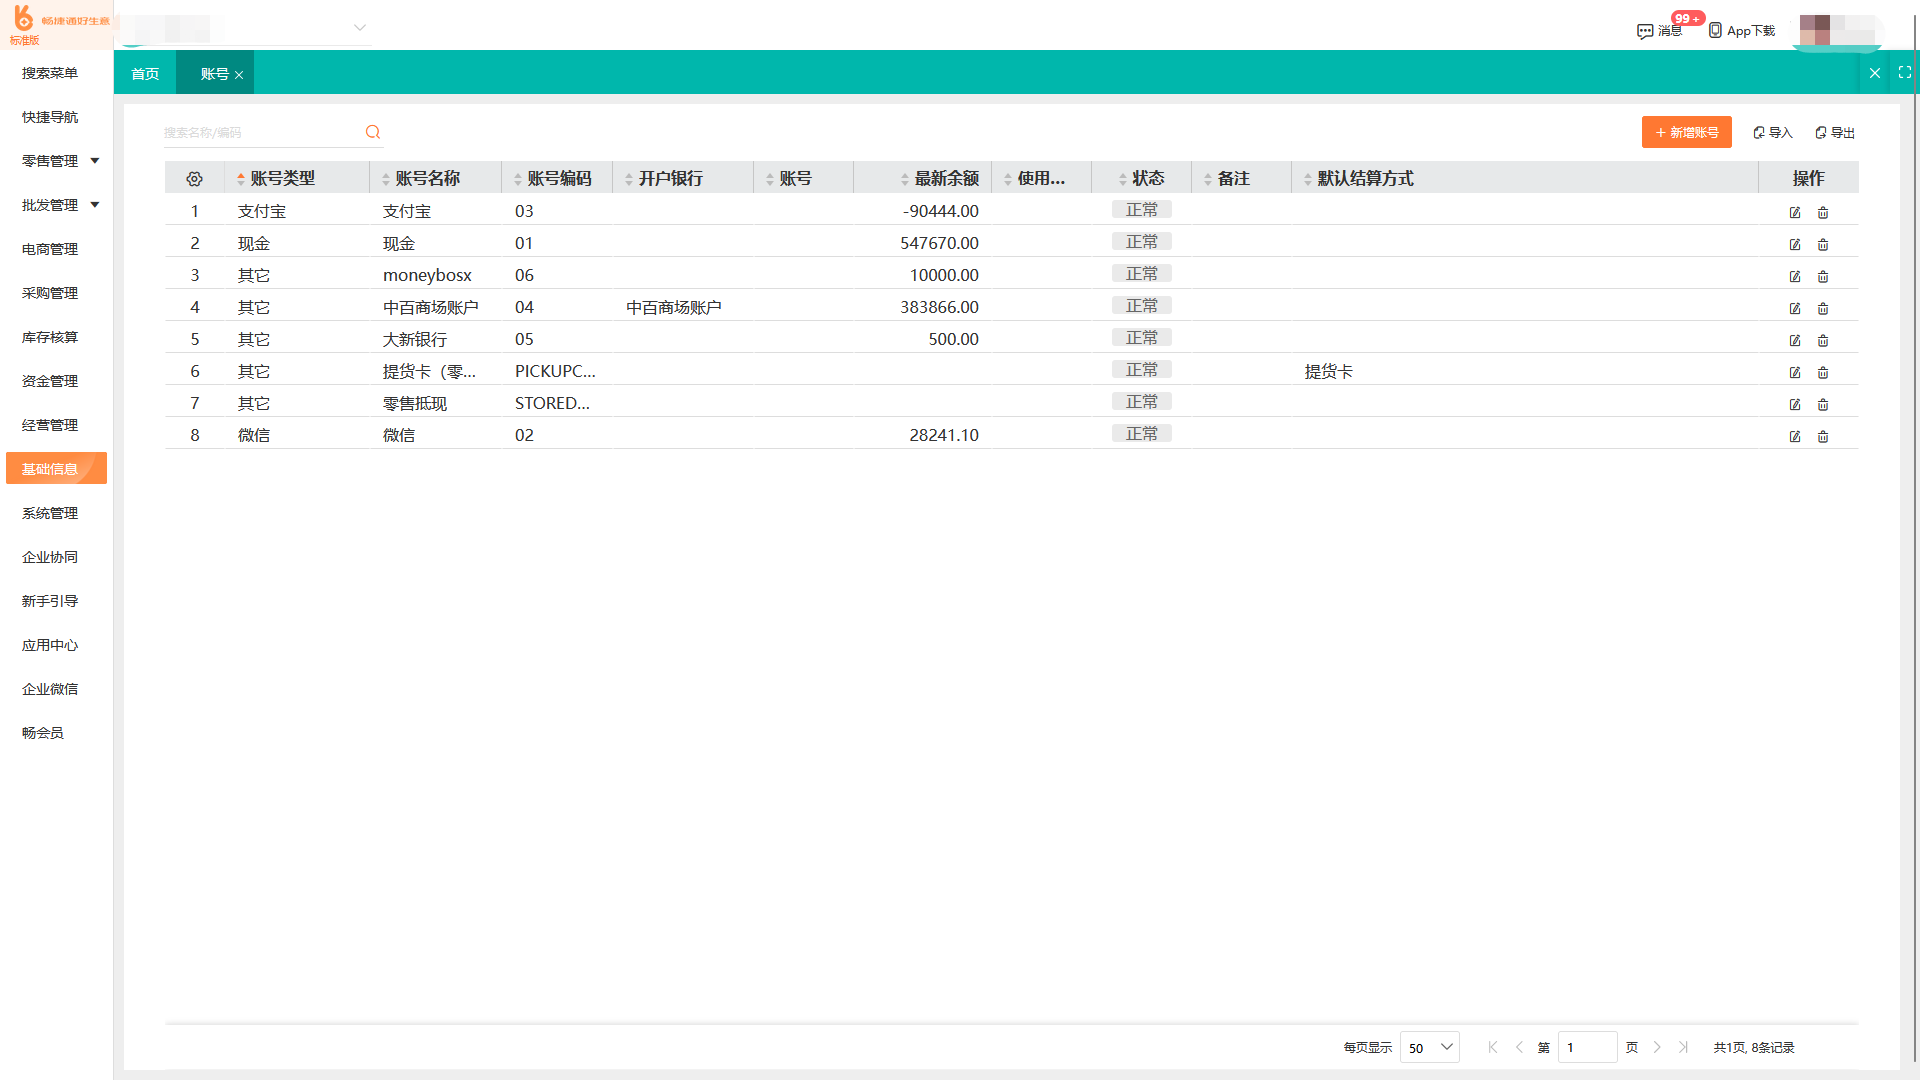Click the delete icon for 现金 account

(x=1822, y=243)
